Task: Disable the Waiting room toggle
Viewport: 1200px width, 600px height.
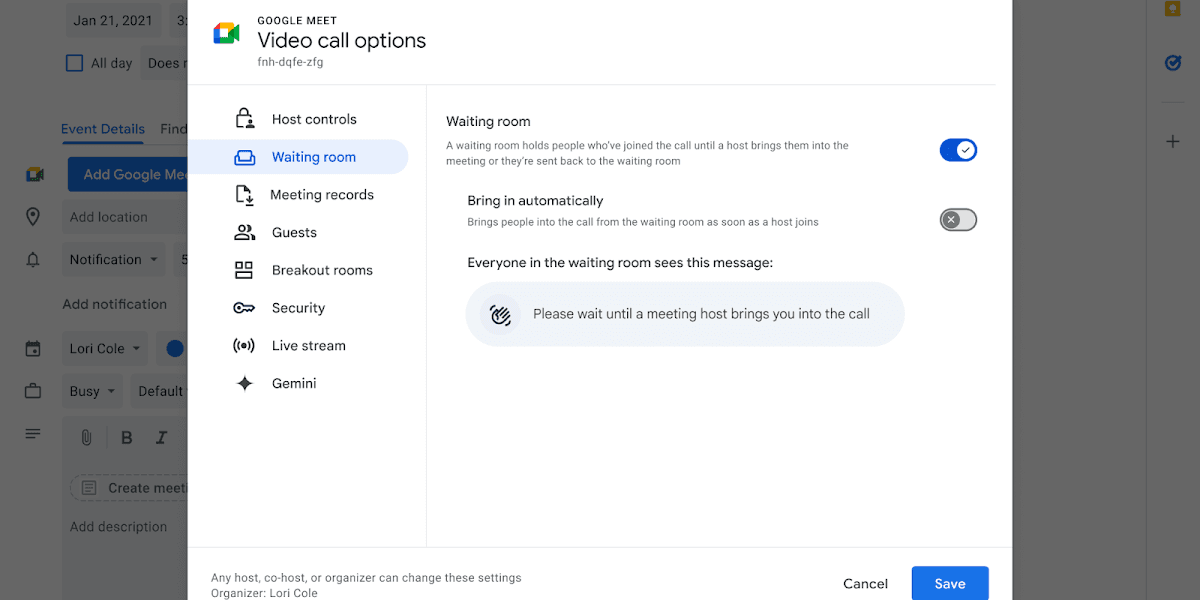Action: (x=958, y=149)
